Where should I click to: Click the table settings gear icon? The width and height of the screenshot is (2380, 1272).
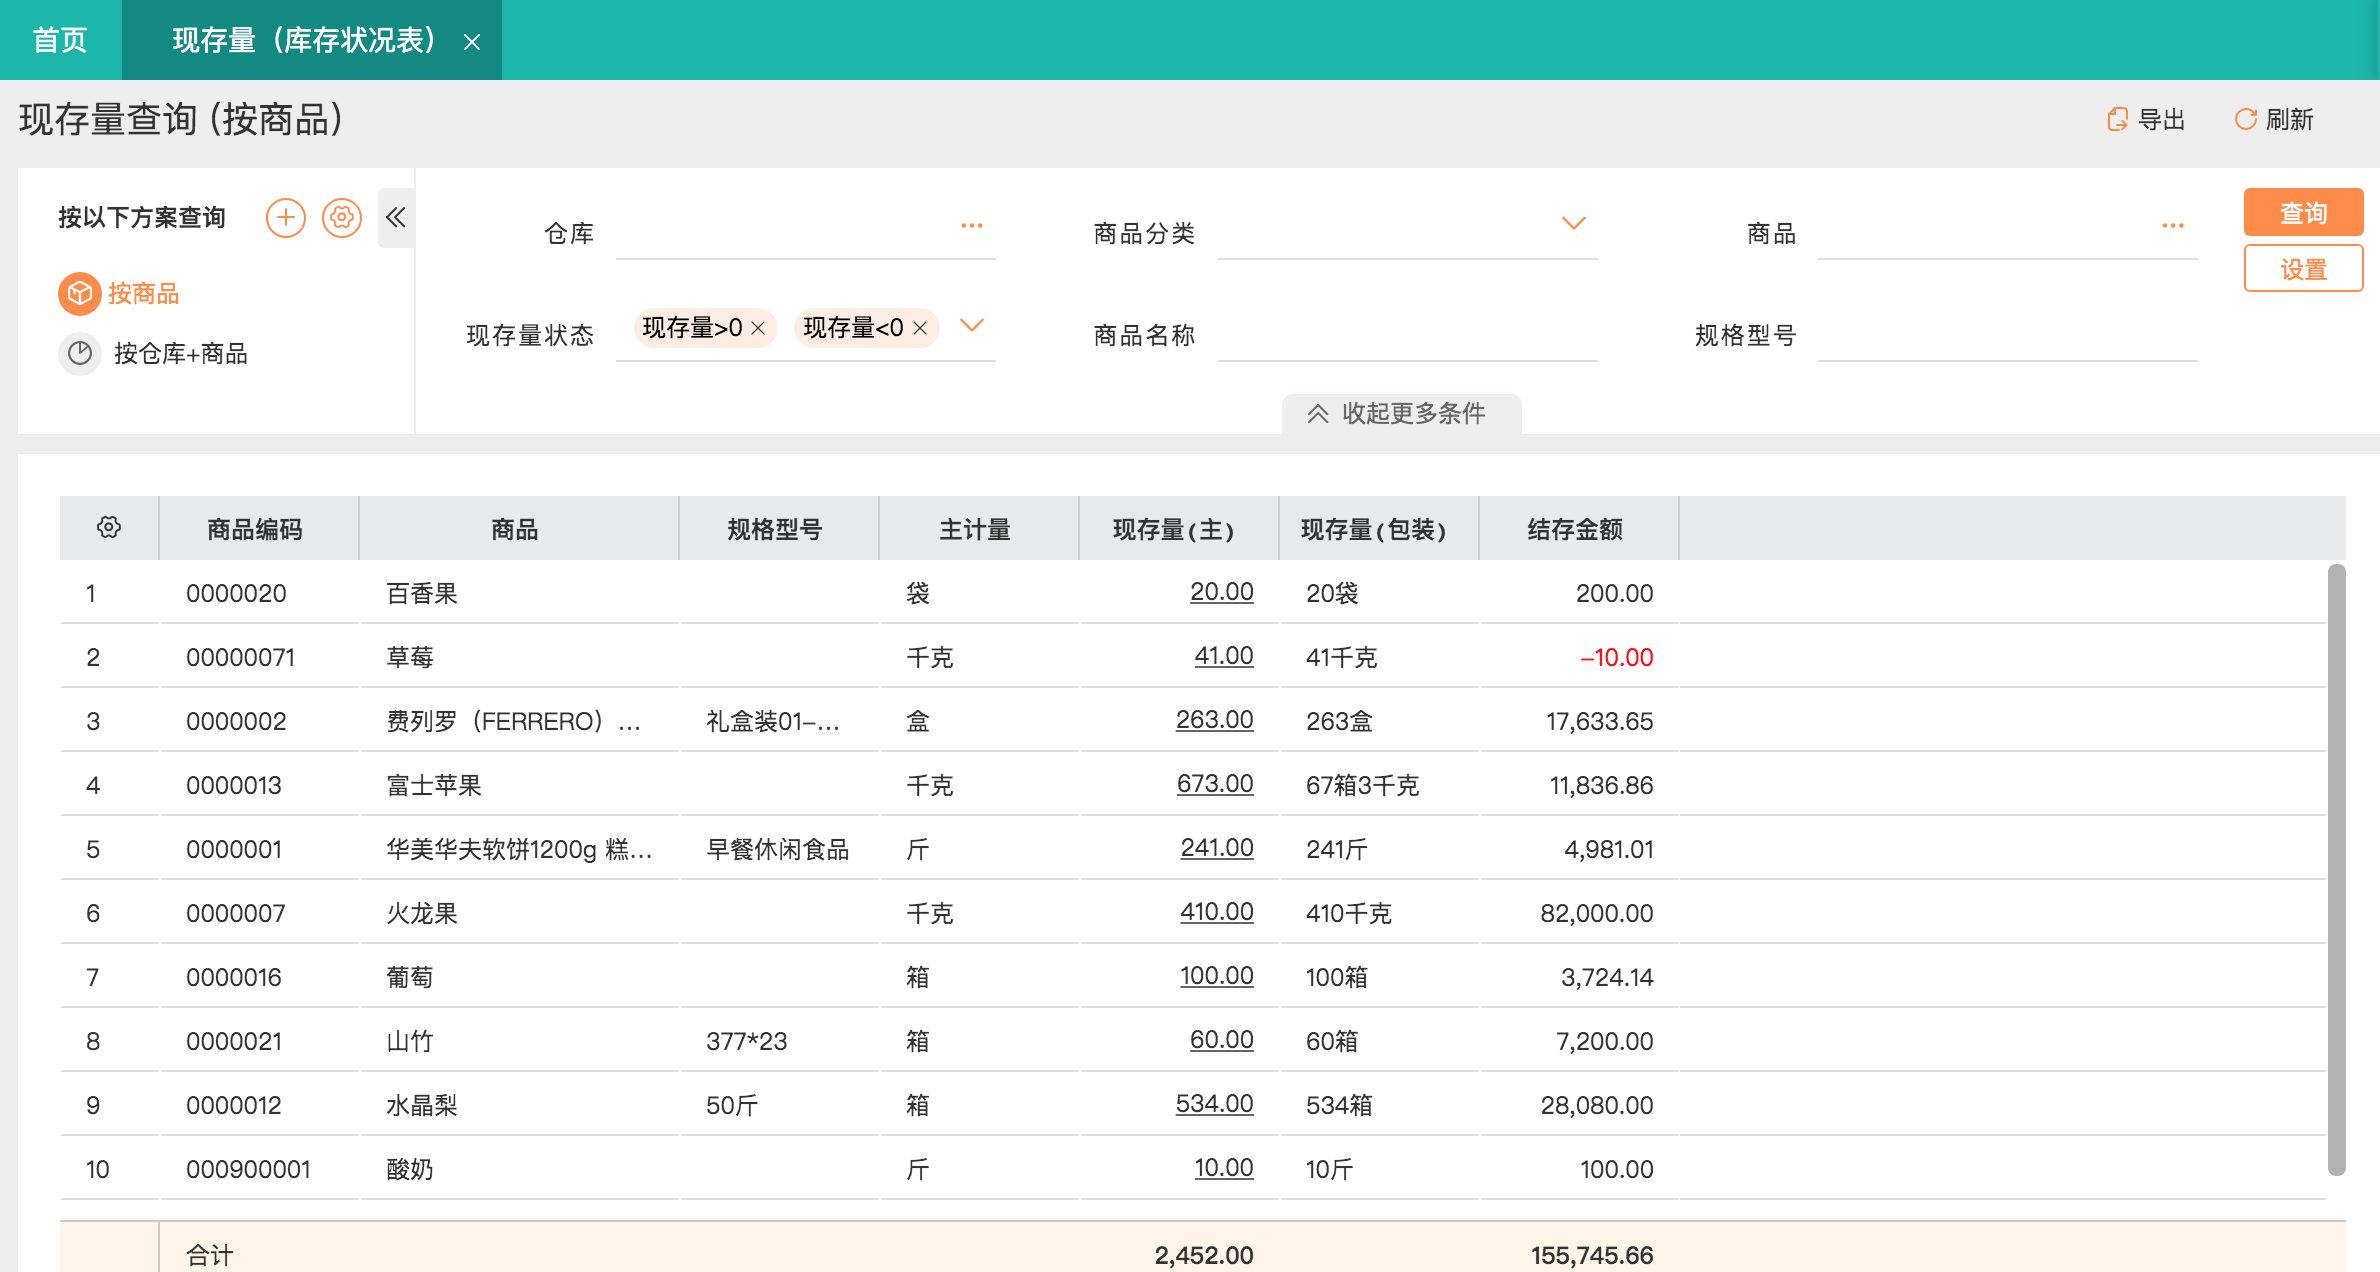pos(109,527)
